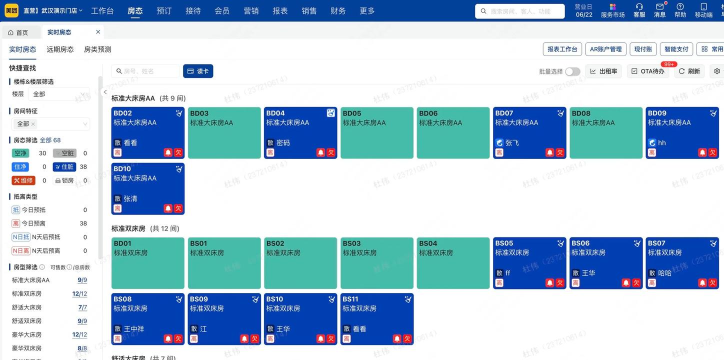Toggle the 批量选择 switch
724x360 pixels.
573,72
